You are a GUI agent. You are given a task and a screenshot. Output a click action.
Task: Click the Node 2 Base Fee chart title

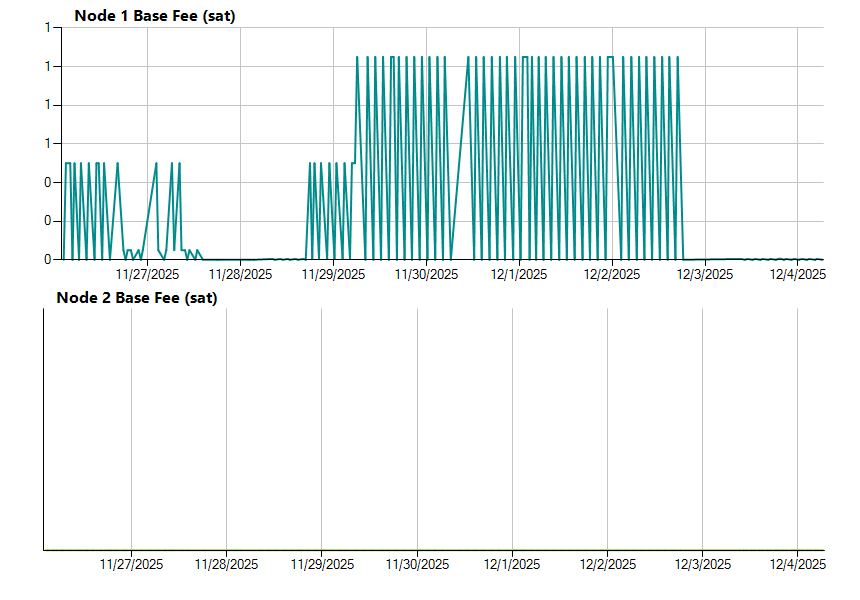pyautogui.click(x=137, y=297)
